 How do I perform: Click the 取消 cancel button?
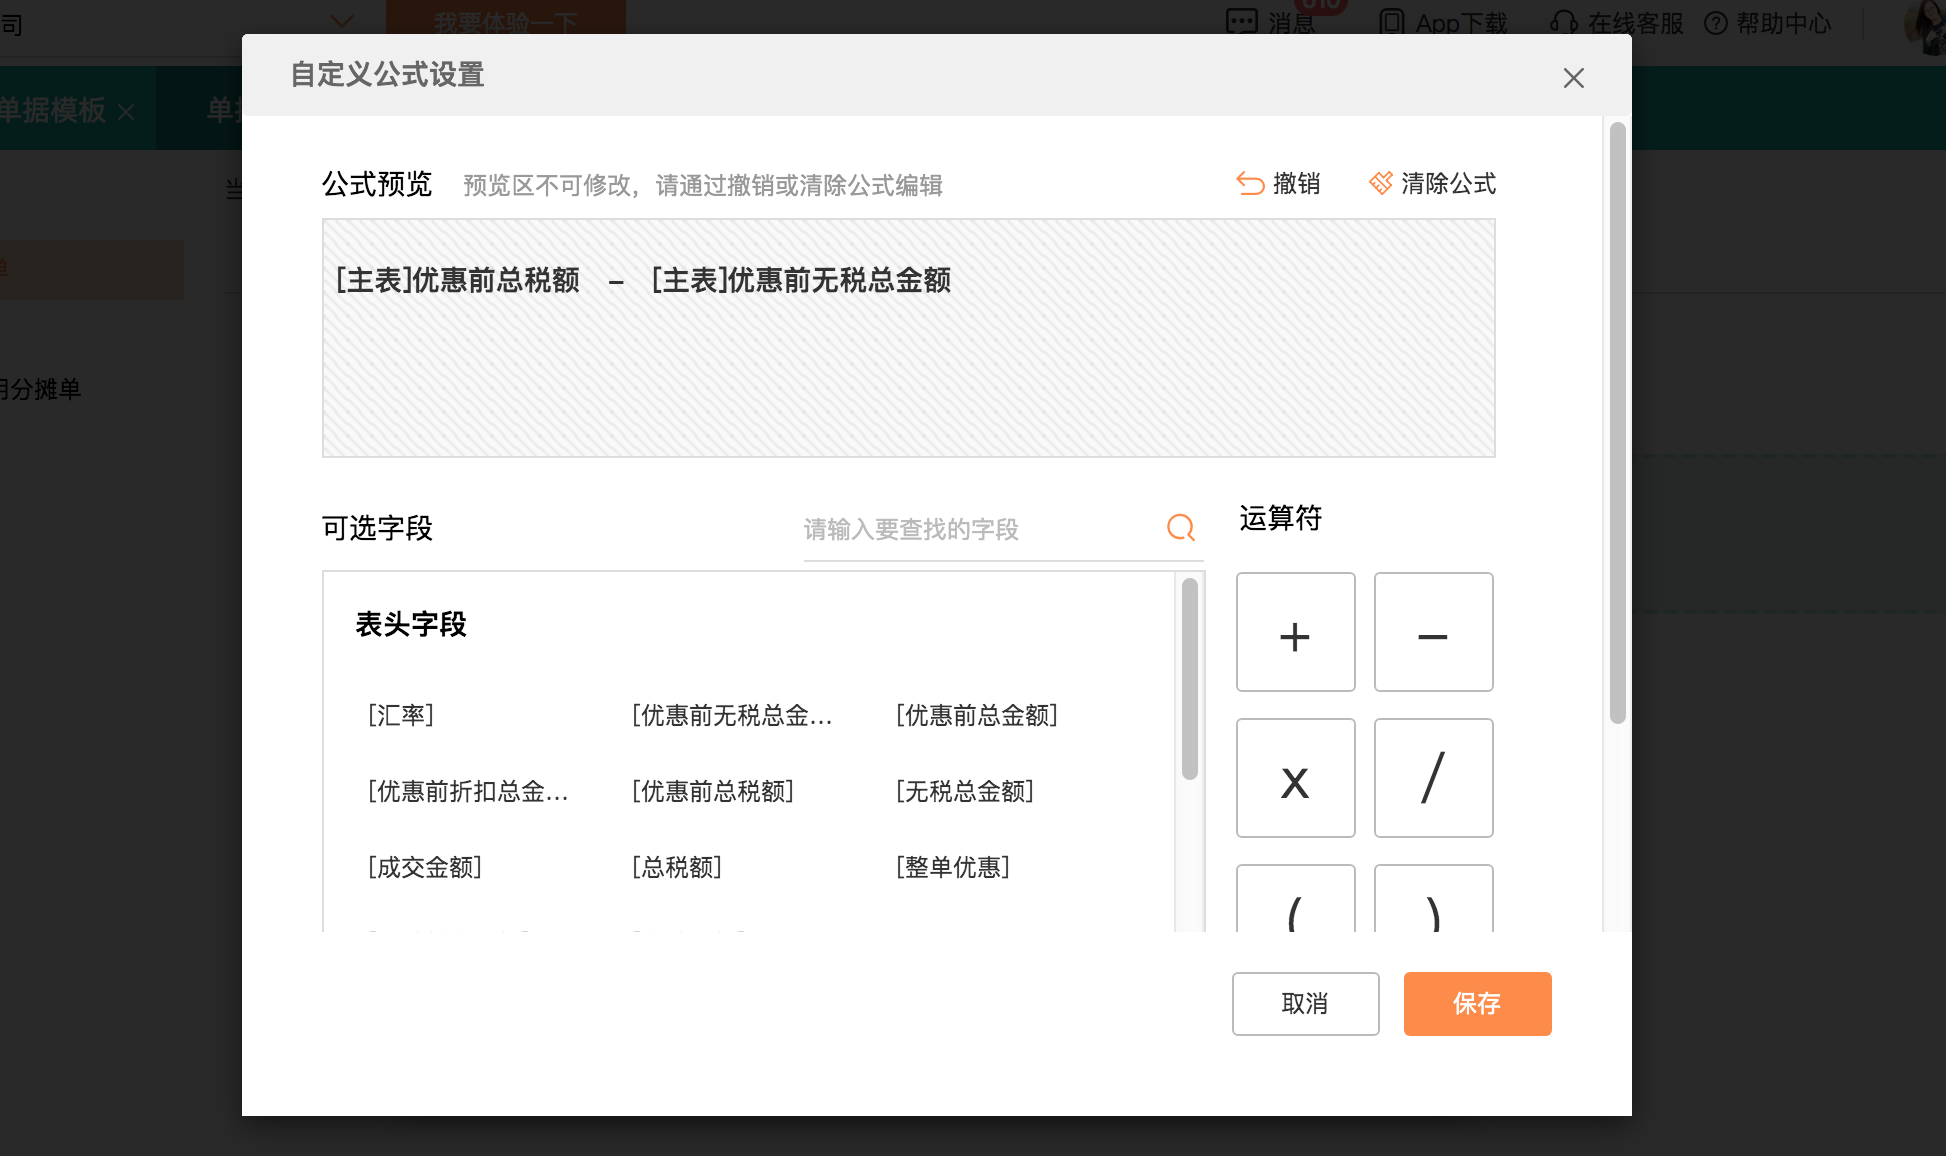click(x=1306, y=1002)
